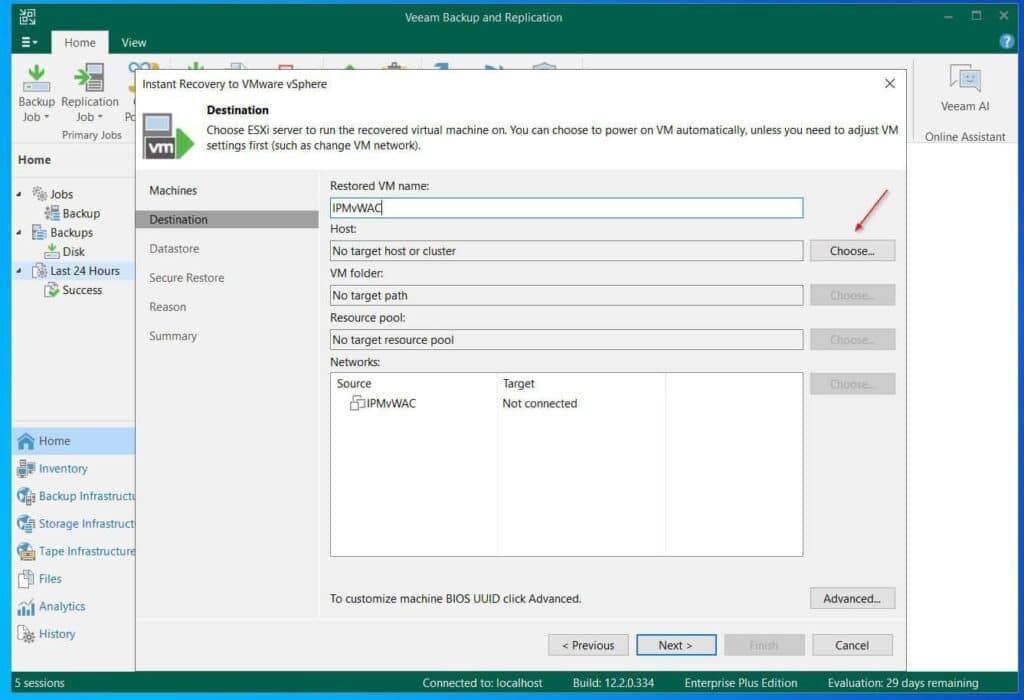The height and width of the screenshot is (700, 1024).
Task: Open the Backup Job dropdown arrow
Action: pos(46,117)
